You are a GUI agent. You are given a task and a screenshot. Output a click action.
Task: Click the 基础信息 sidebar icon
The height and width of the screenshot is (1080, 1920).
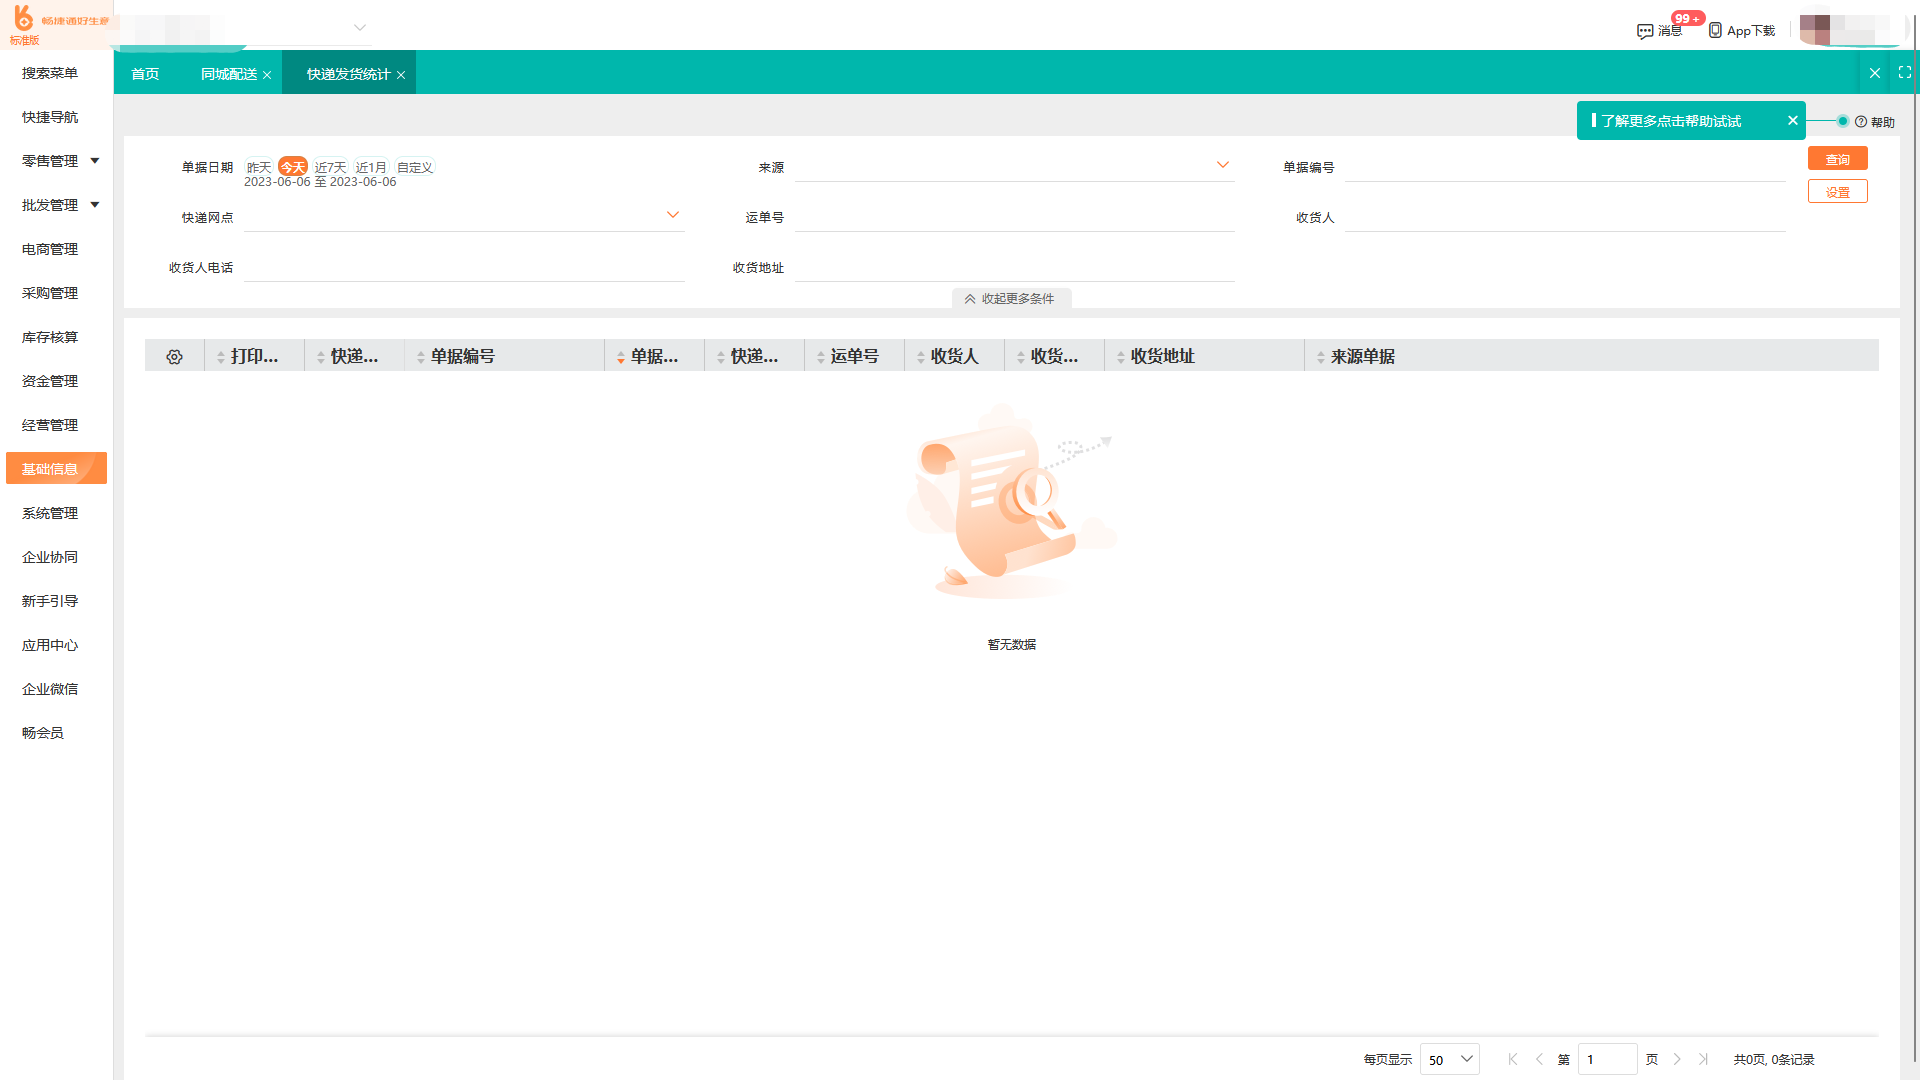point(51,468)
